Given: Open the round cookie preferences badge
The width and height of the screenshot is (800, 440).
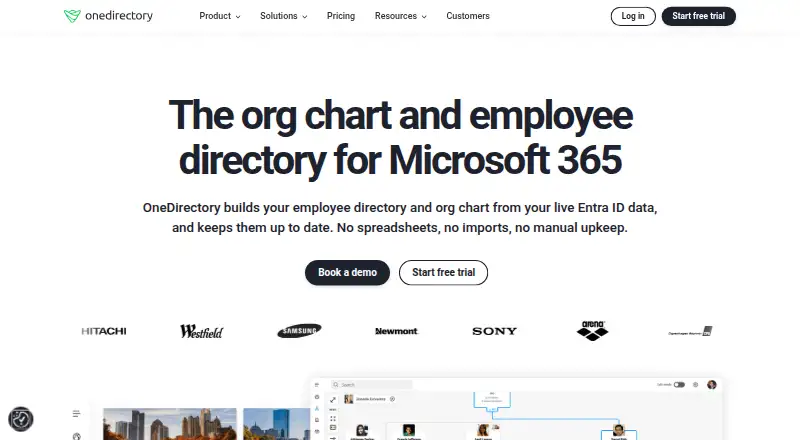Looking at the screenshot, I should point(21,419).
